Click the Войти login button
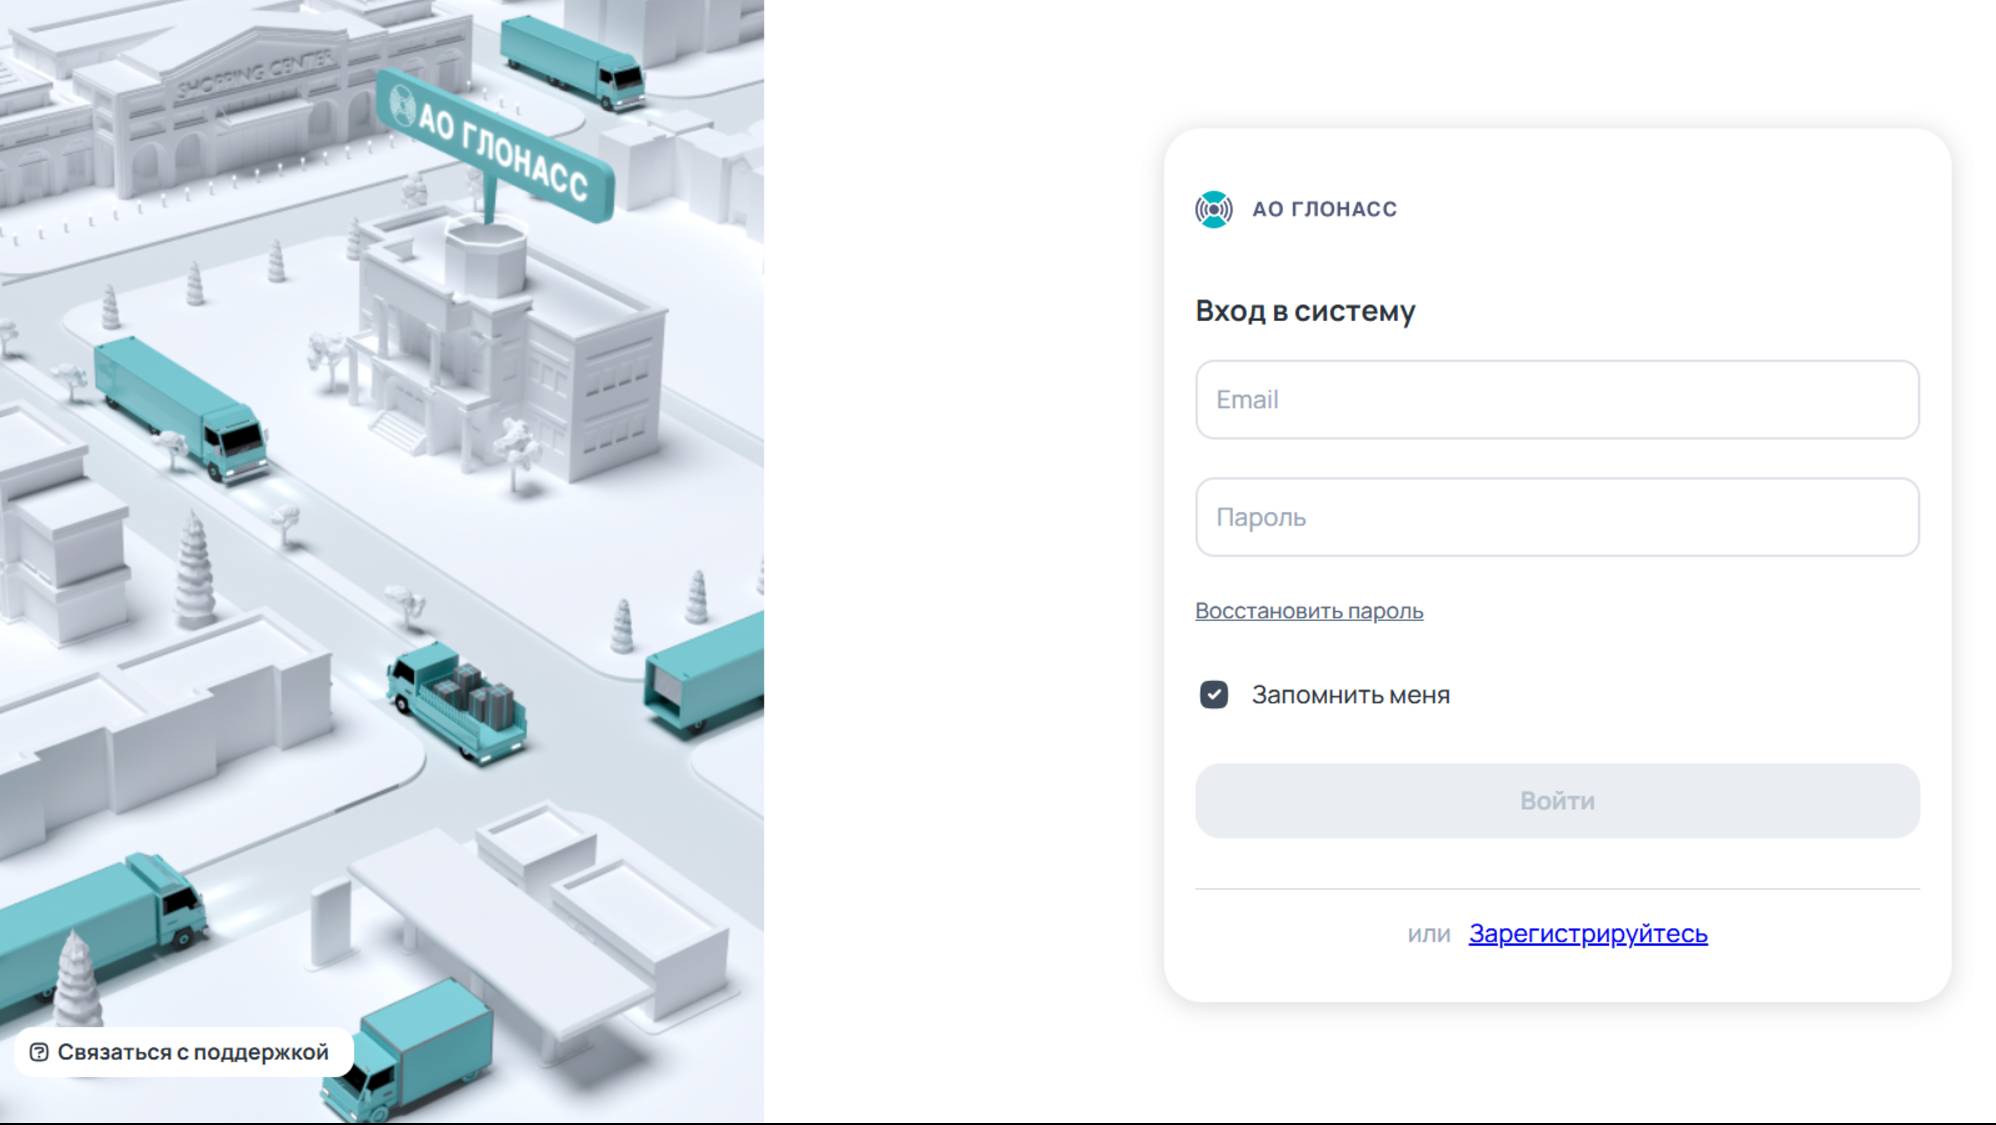The width and height of the screenshot is (1996, 1125). tap(1557, 799)
